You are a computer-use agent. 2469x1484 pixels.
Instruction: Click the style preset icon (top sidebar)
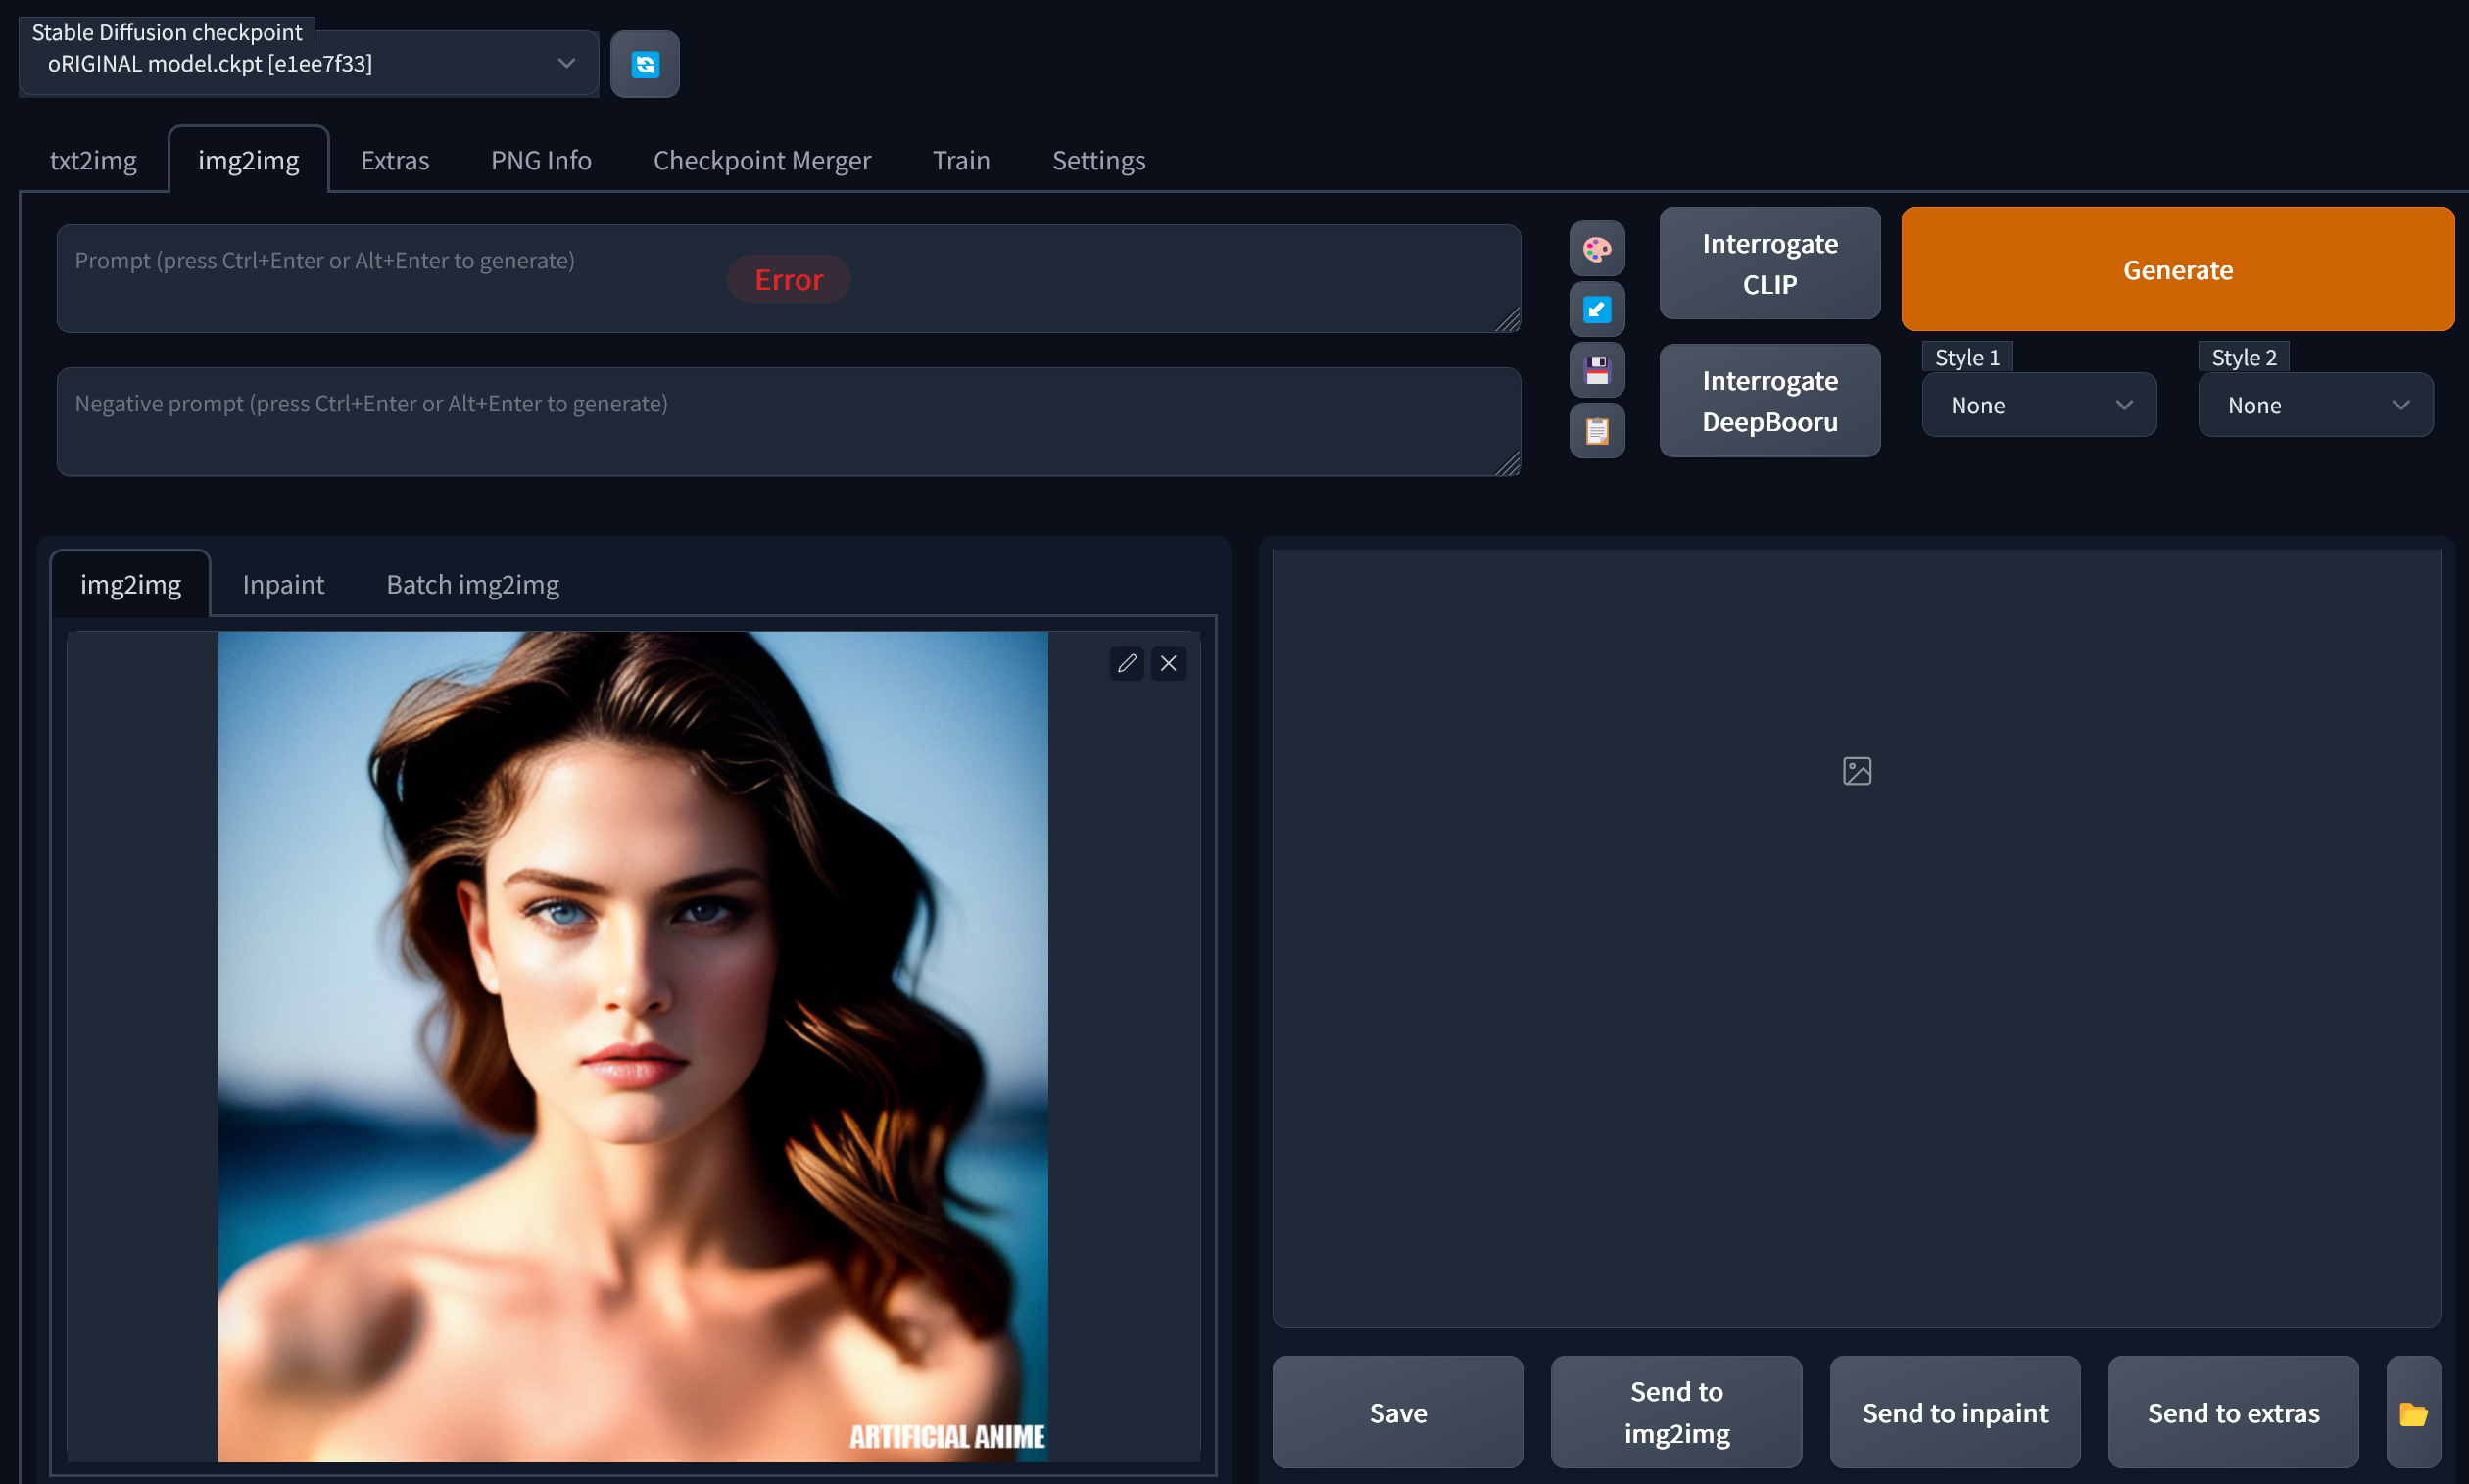1598,249
